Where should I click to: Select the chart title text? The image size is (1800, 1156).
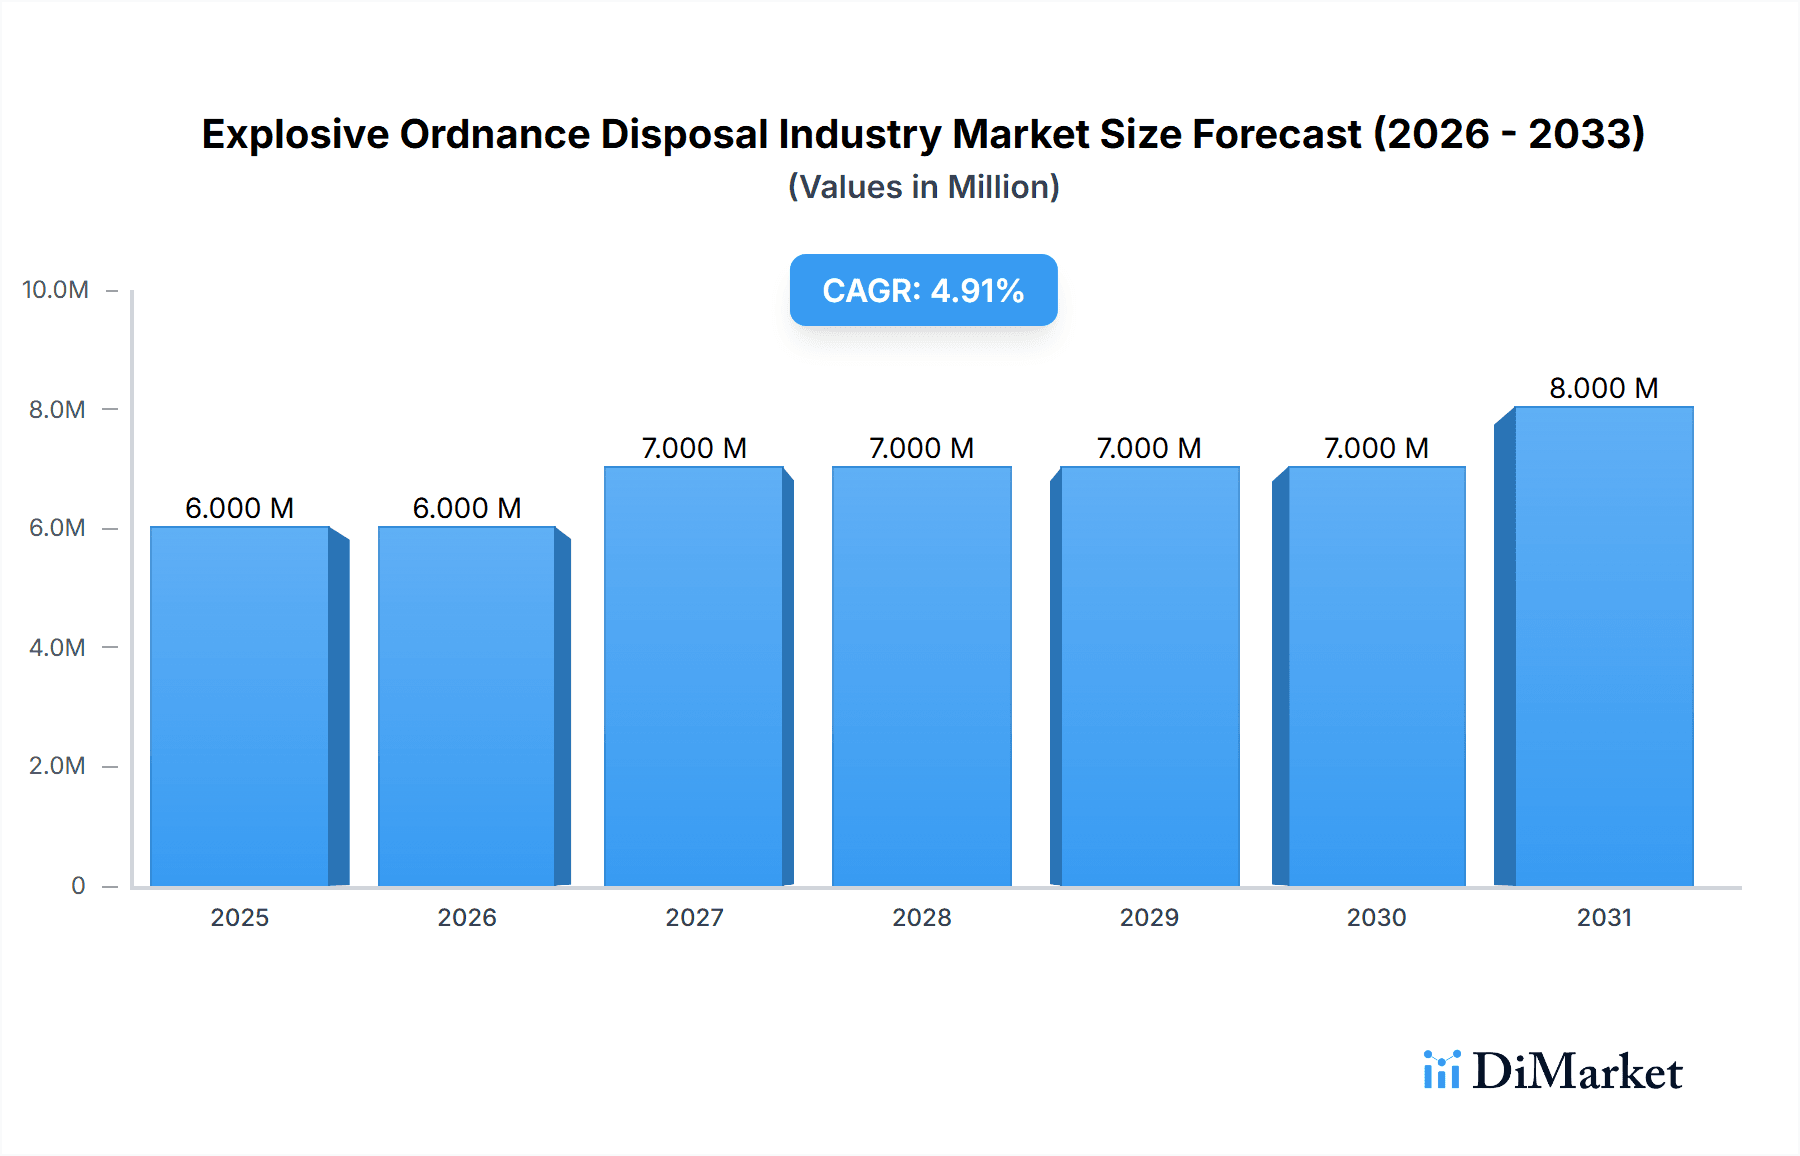(922, 133)
